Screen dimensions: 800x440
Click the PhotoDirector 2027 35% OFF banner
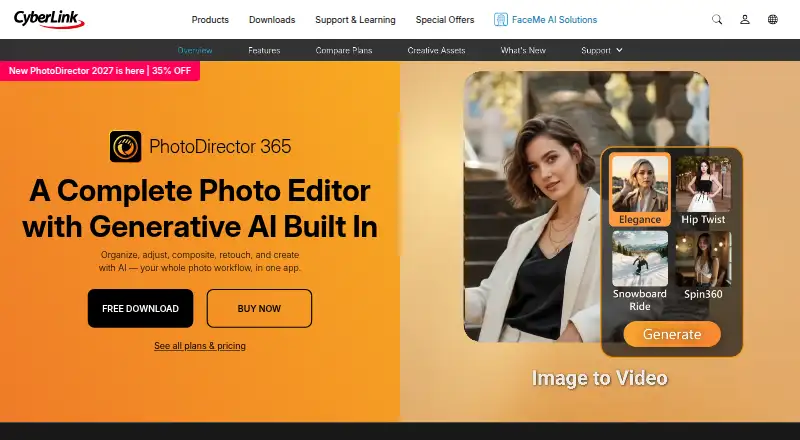click(100, 71)
